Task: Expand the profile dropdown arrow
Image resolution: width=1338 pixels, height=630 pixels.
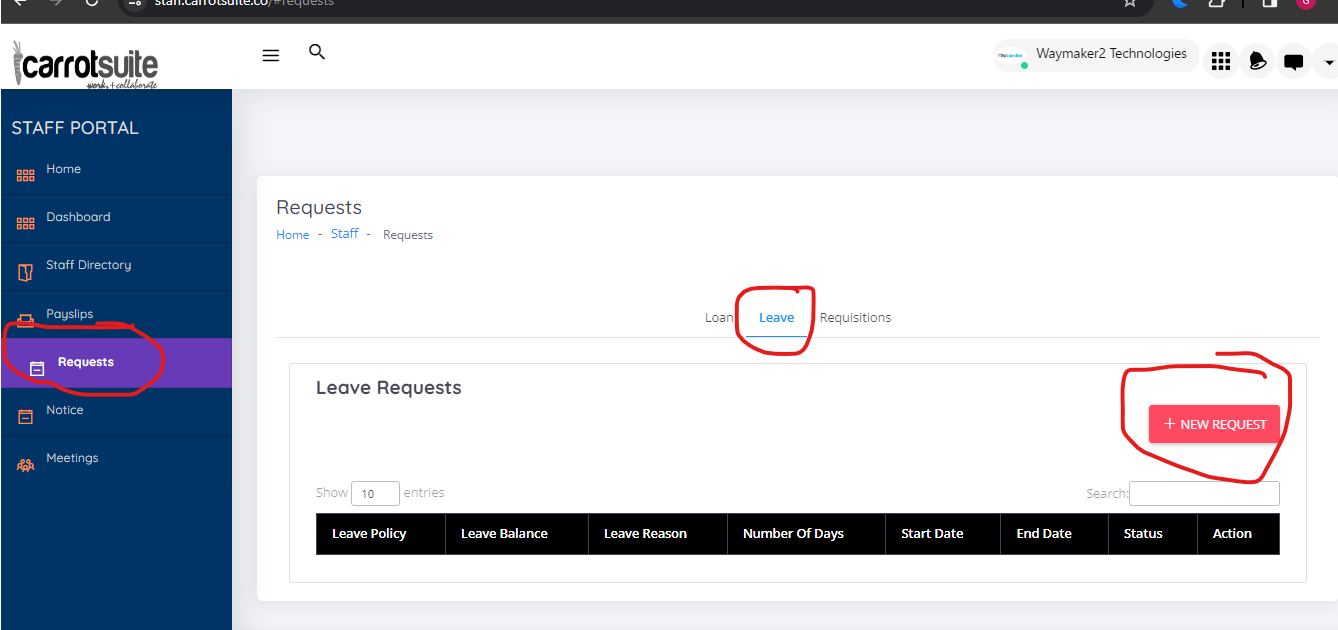Action: tap(1327, 62)
